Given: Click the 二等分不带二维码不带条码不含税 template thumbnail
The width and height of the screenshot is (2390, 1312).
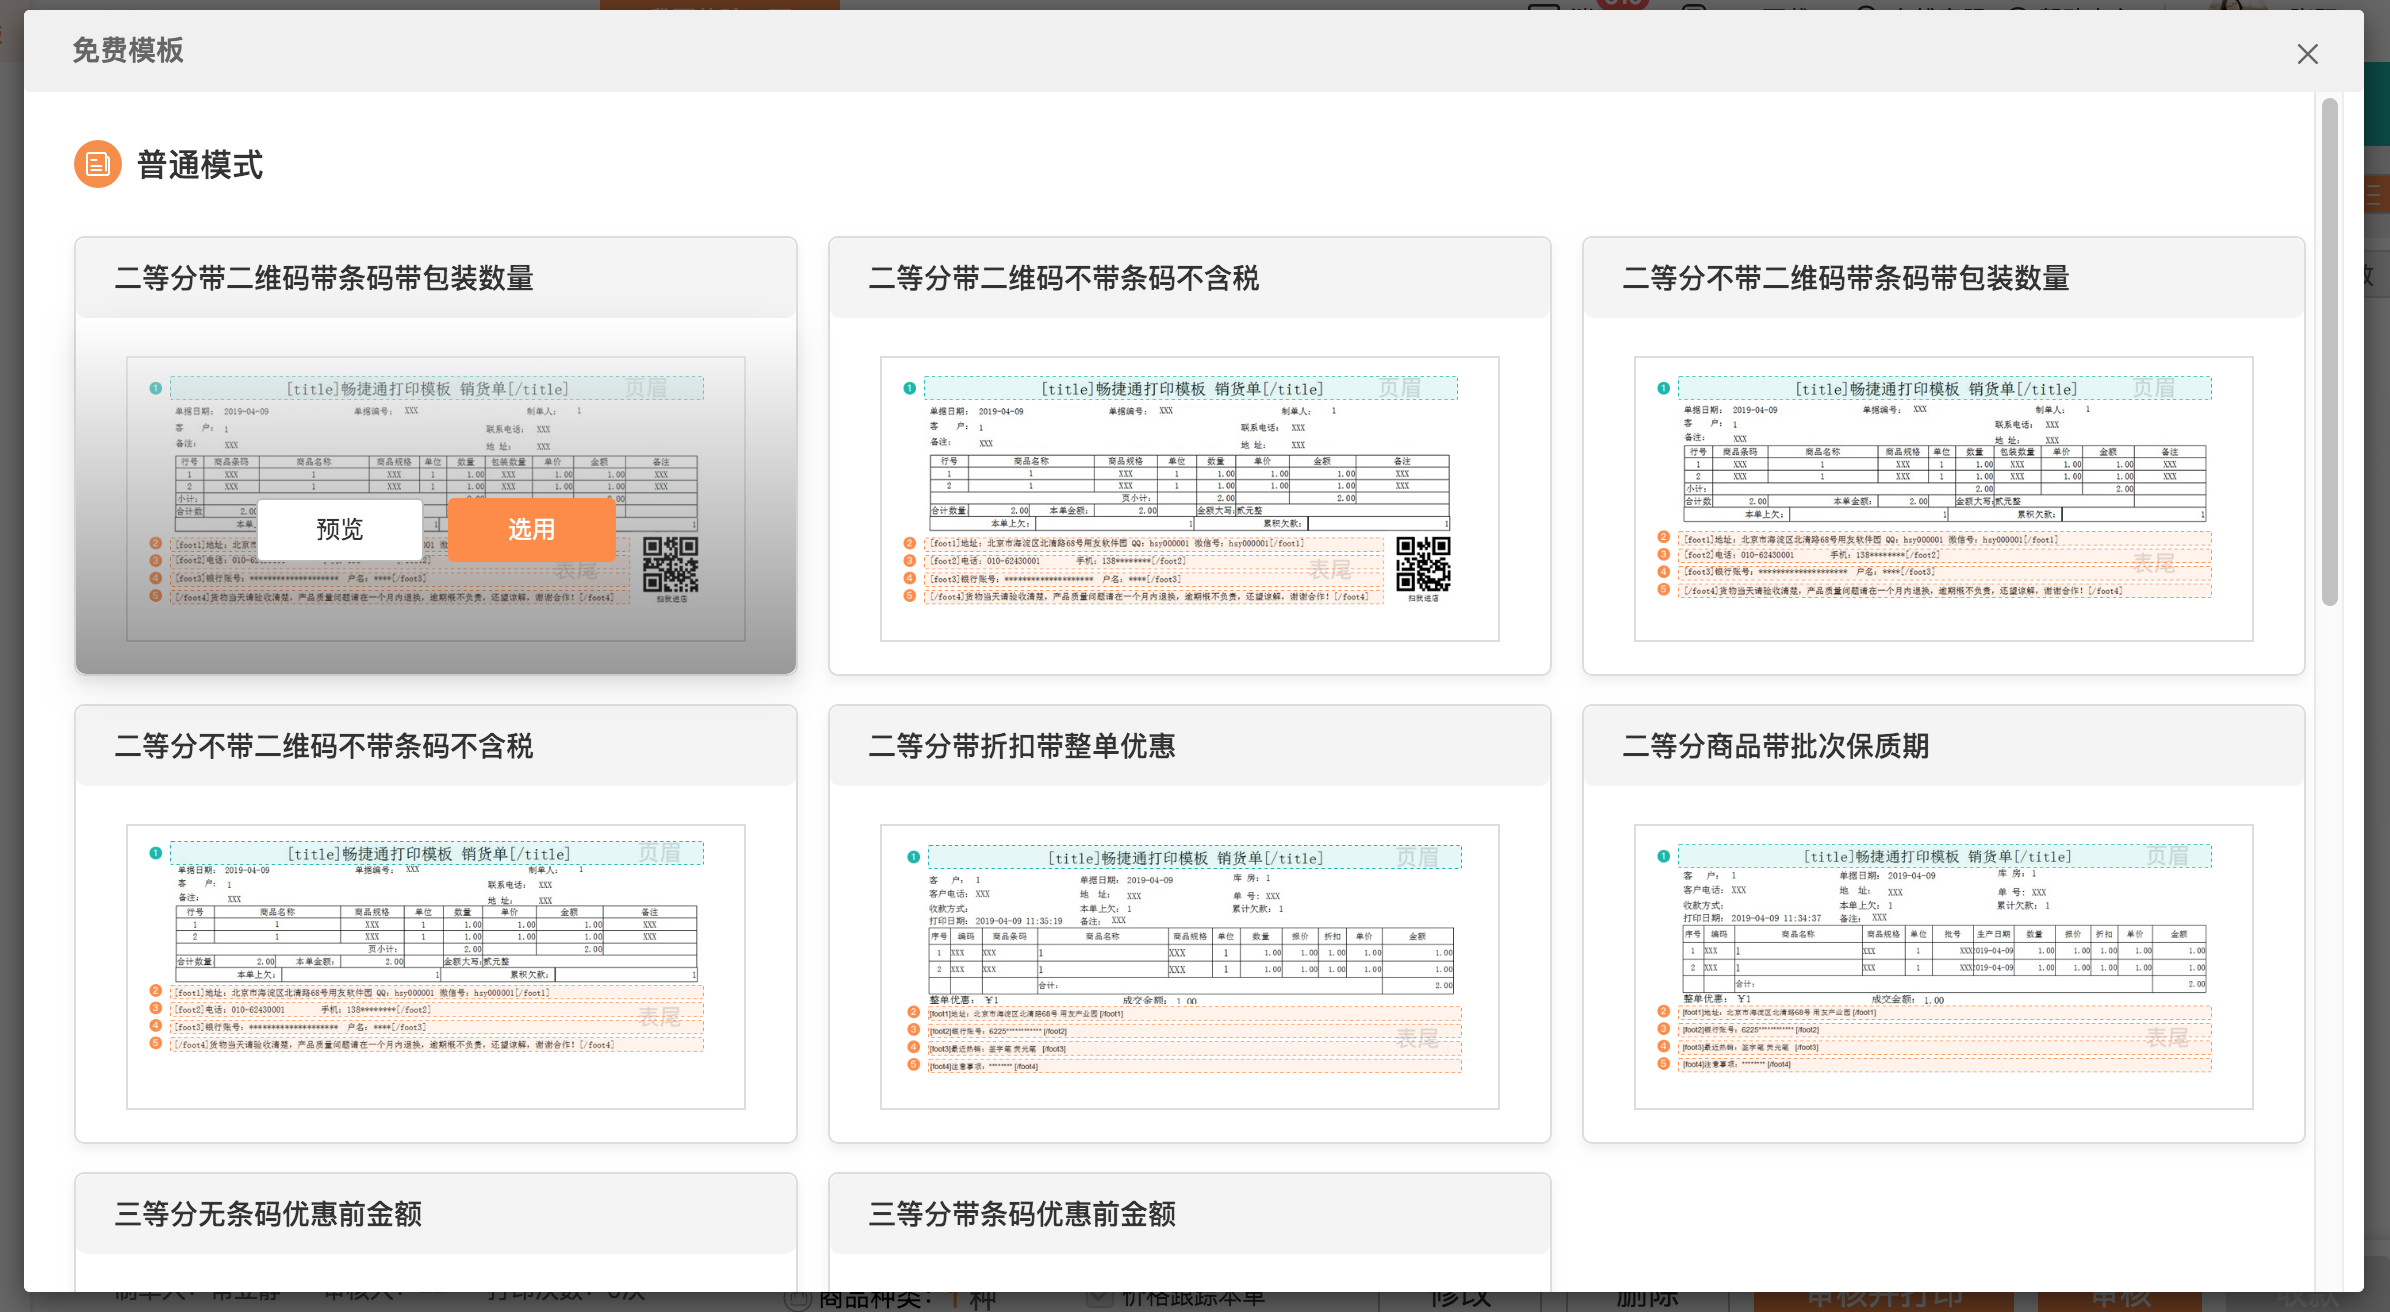Looking at the screenshot, I should pyautogui.click(x=434, y=953).
